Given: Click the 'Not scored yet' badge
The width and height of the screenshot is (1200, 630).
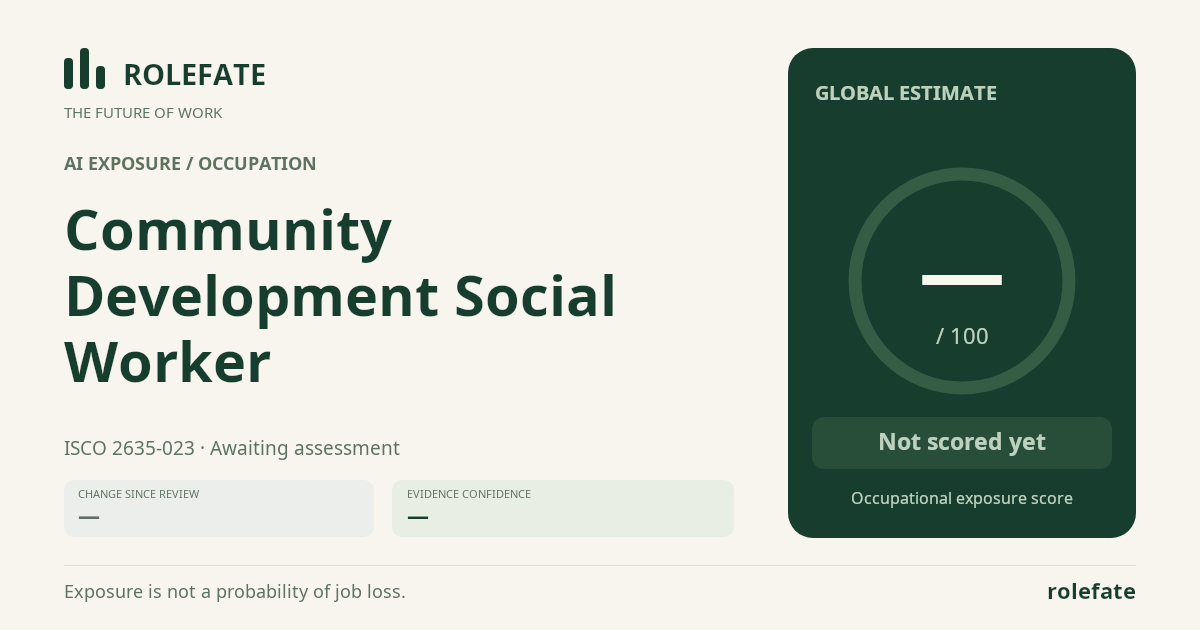Looking at the screenshot, I should (962, 443).
